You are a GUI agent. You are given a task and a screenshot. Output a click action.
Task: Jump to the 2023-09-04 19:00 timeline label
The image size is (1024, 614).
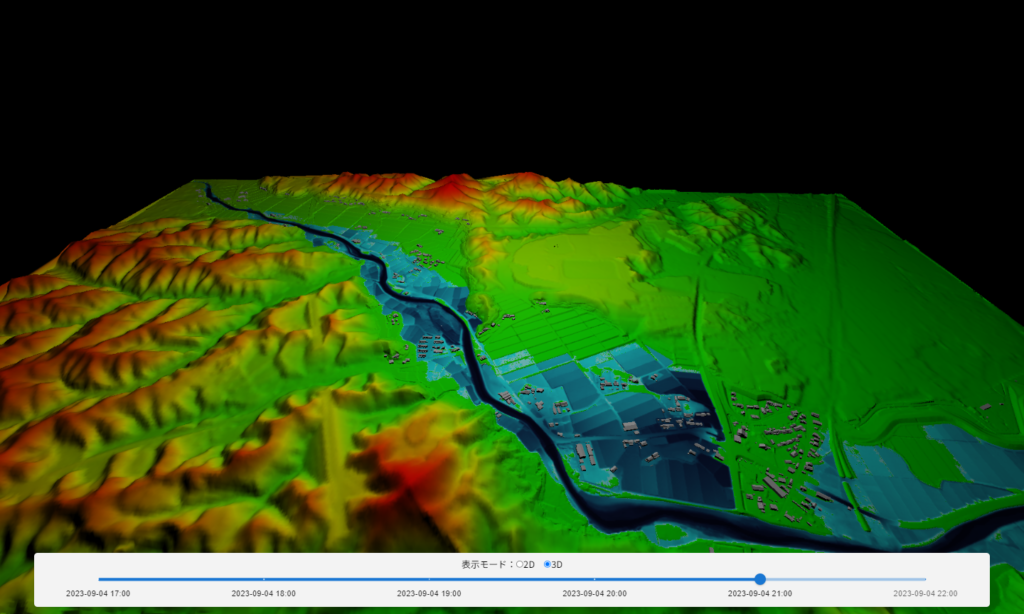click(429, 594)
